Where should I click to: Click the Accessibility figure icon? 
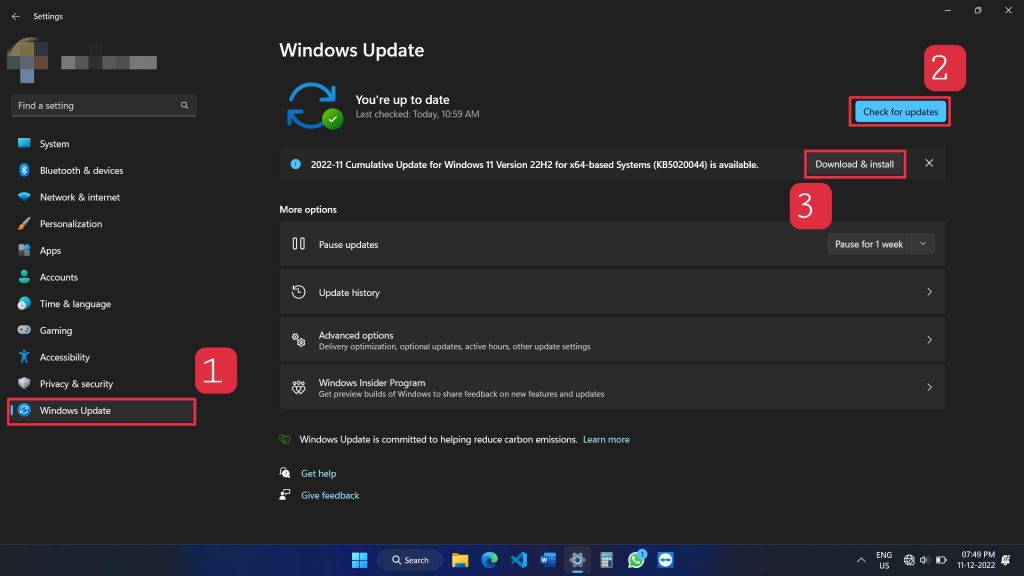[24, 357]
